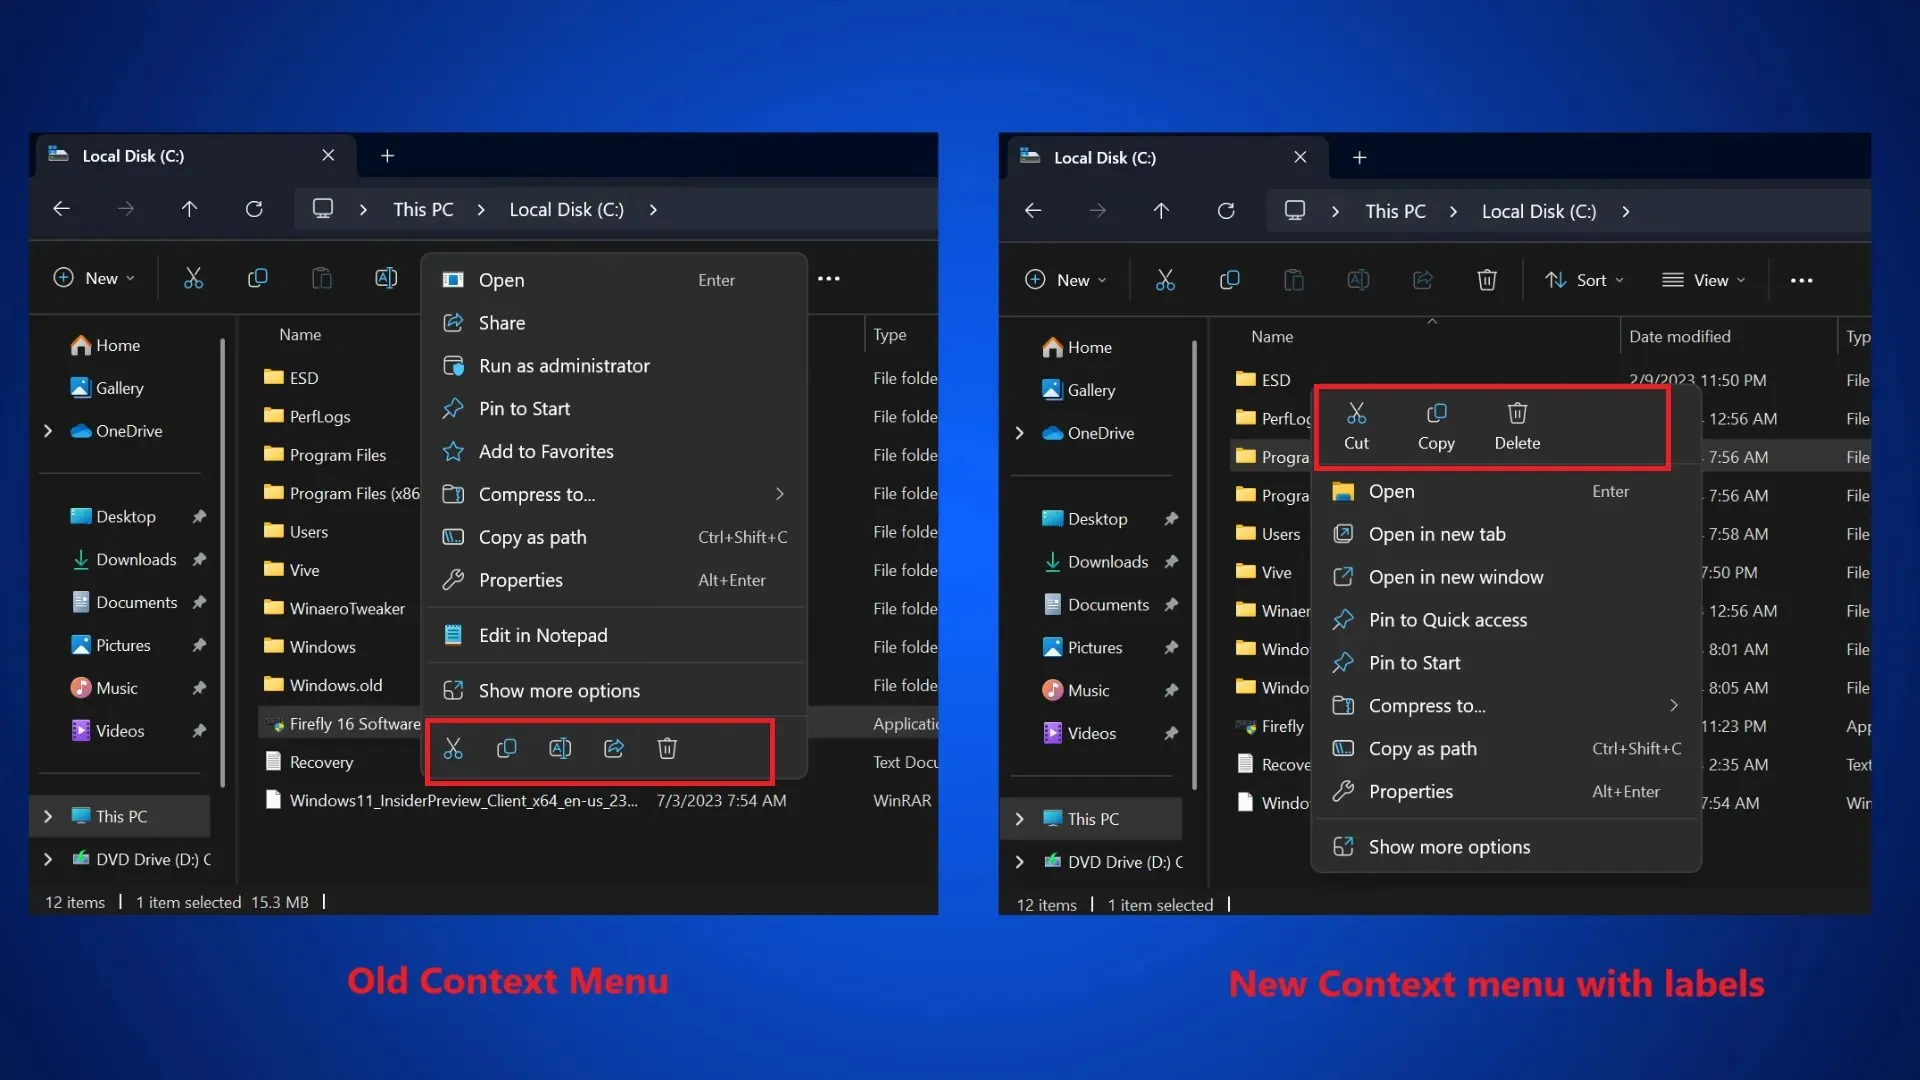Select View dropdown in File Explorer toolbar
Image resolution: width=1920 pixels, height=1080 pixels.
click(1705, 280)
